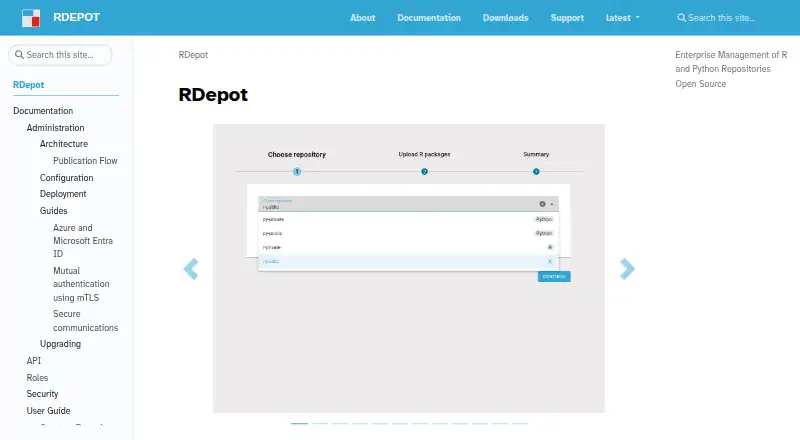Click the RDepot logo icon in header
Image resolution: width=800 pixels, height=440 pixels.
coord(31,18)
